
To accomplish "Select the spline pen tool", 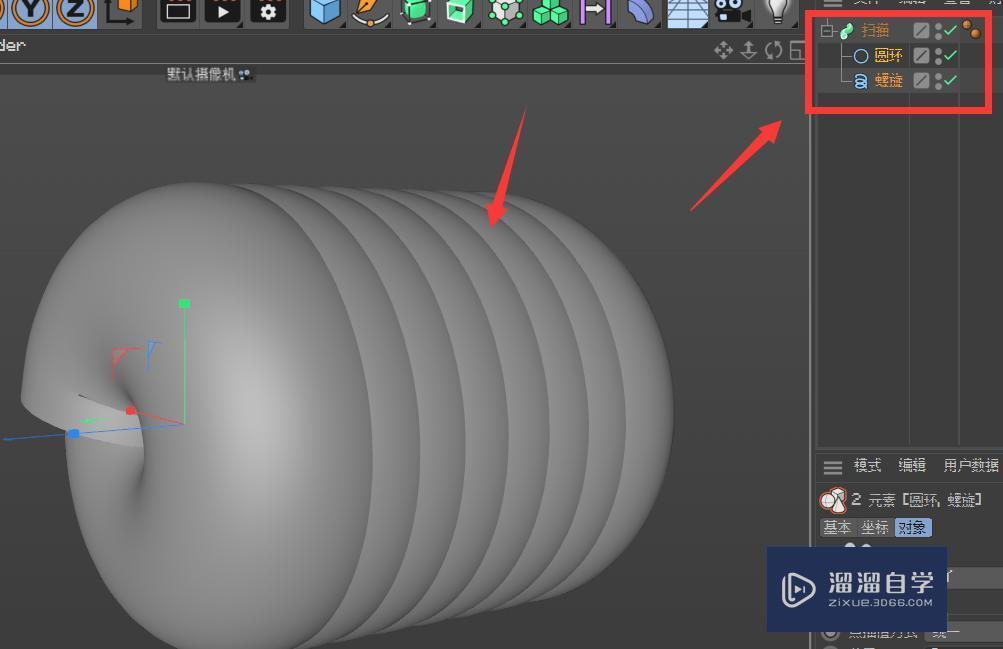I will pos(370,11).
